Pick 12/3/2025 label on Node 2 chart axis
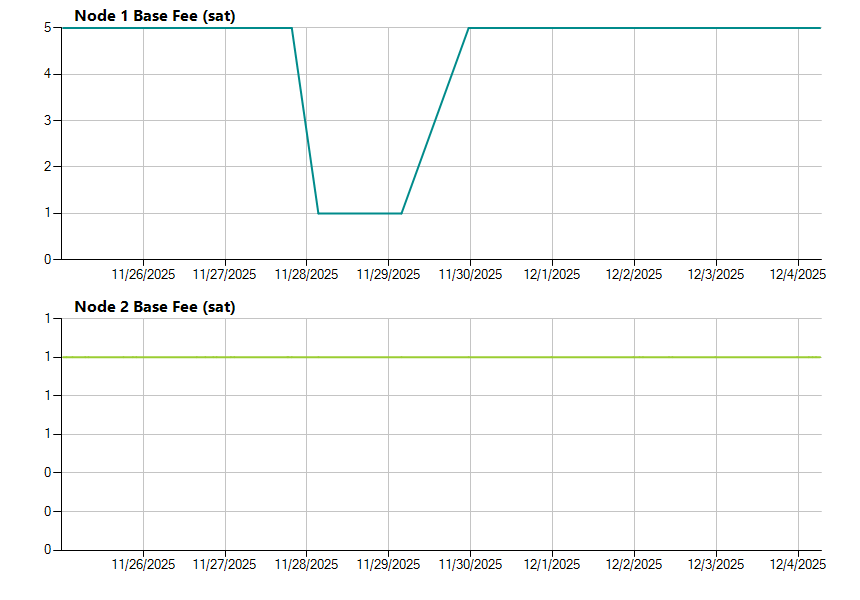 pyautogui.click(x=716, y=564)
